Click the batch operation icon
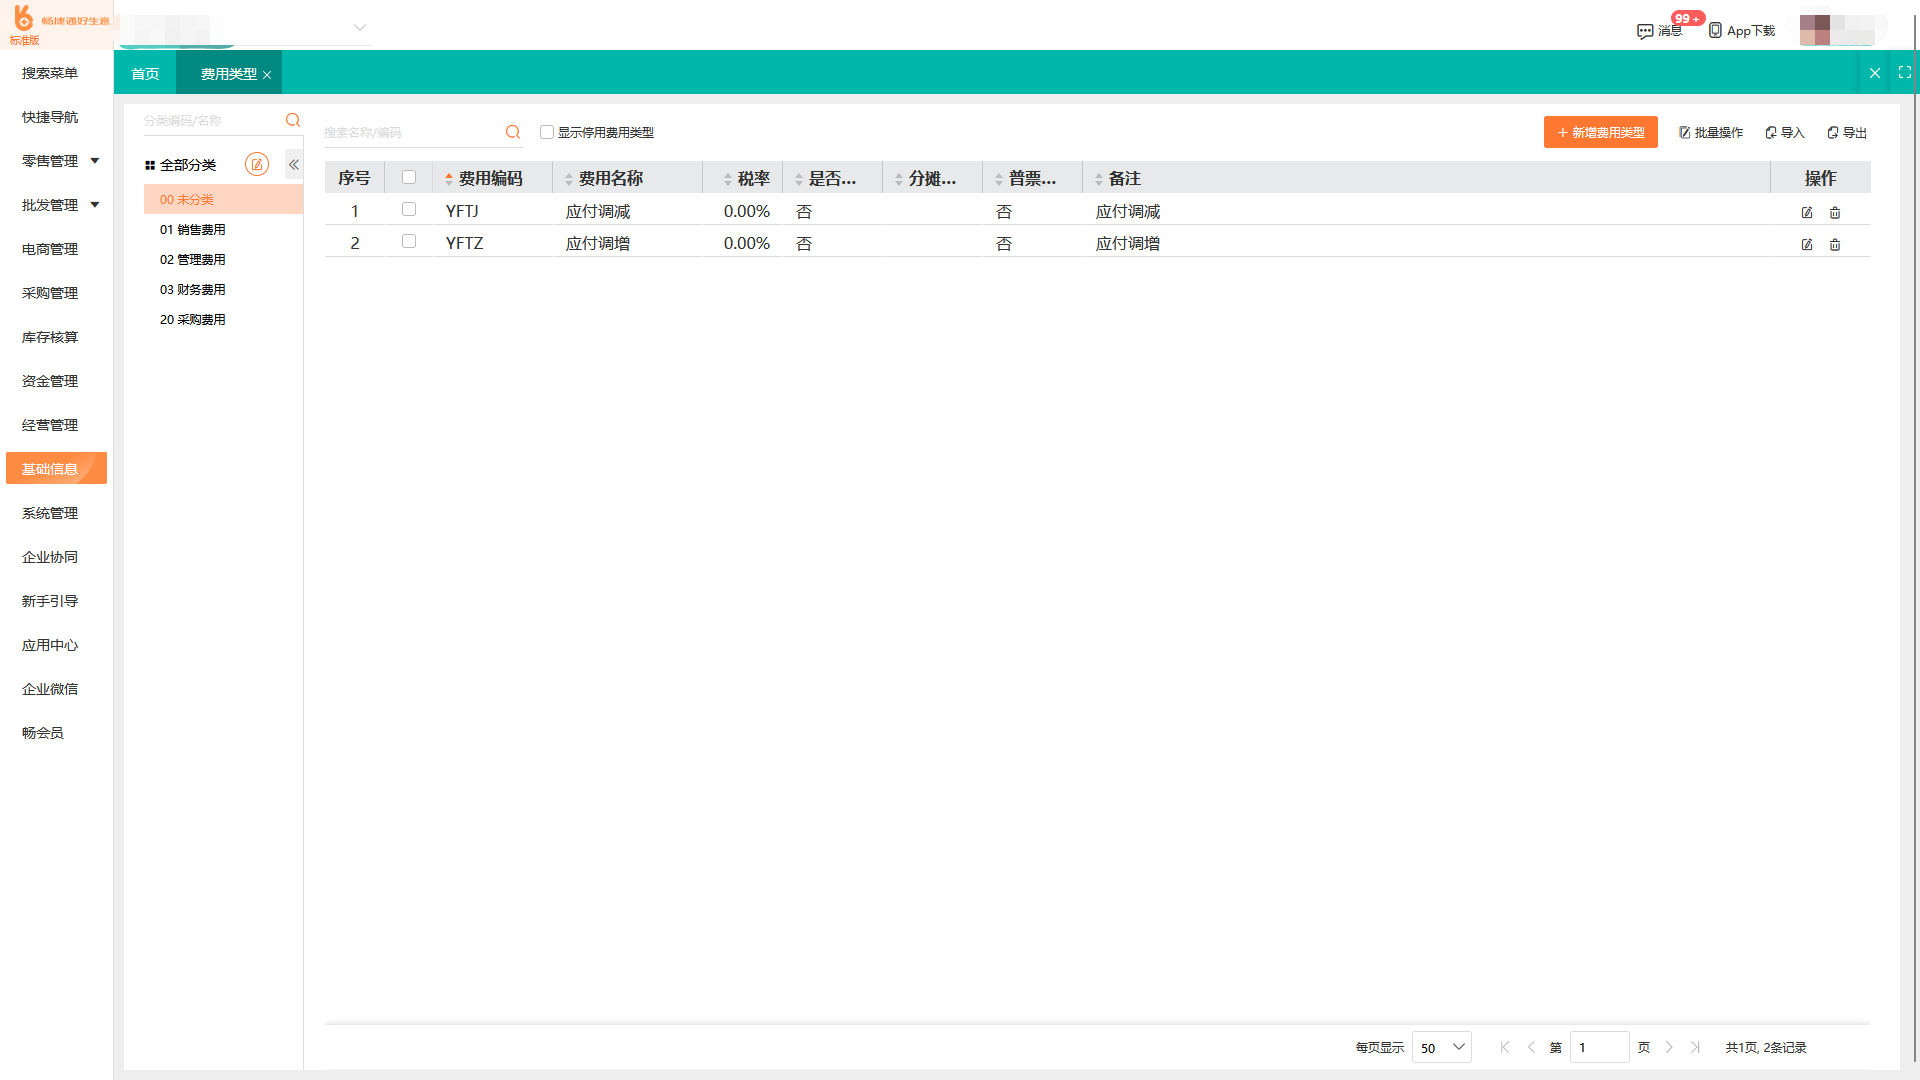The image size is (1920, 1080). pos(1709,132)
